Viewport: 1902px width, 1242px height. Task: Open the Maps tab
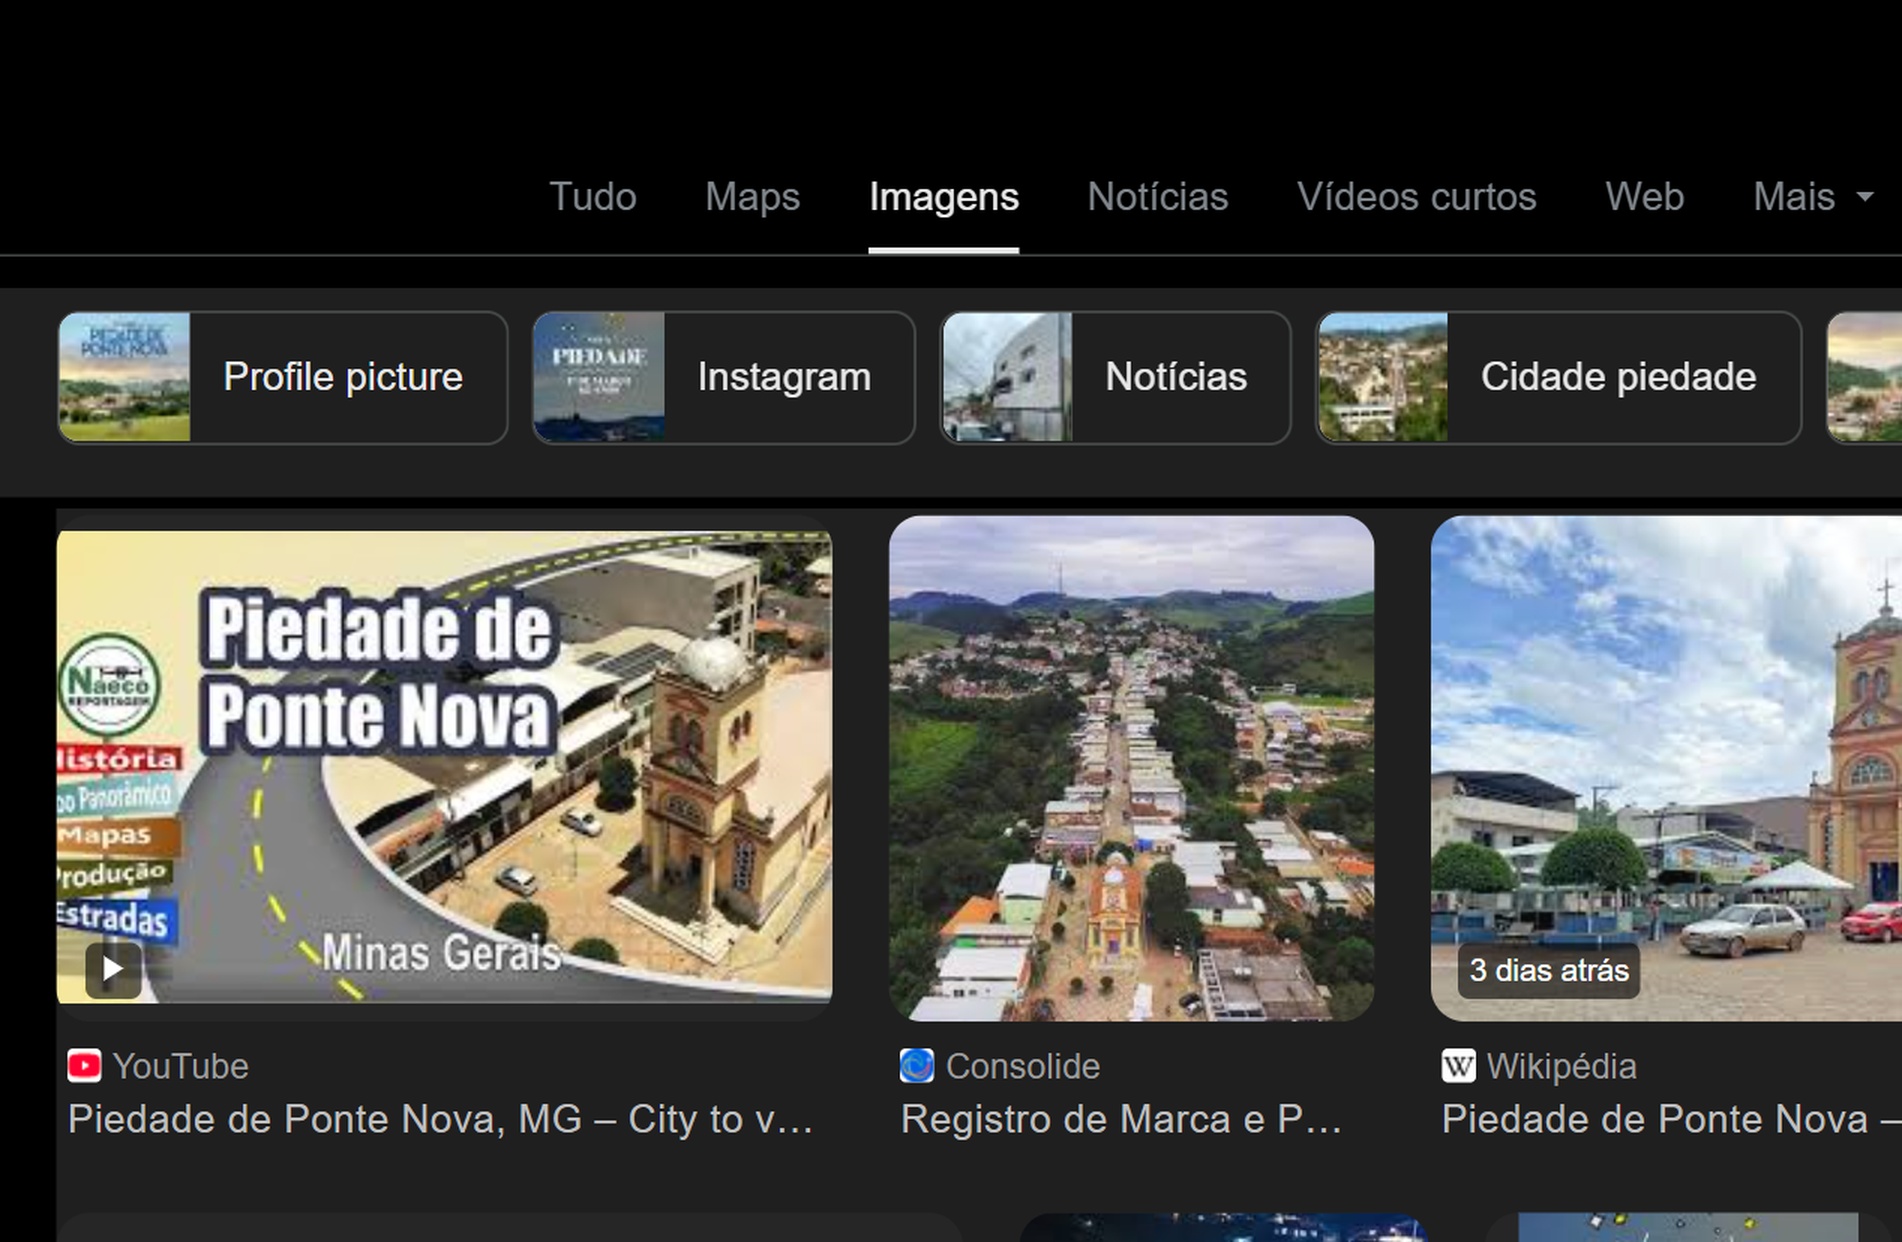pos(752,197)
